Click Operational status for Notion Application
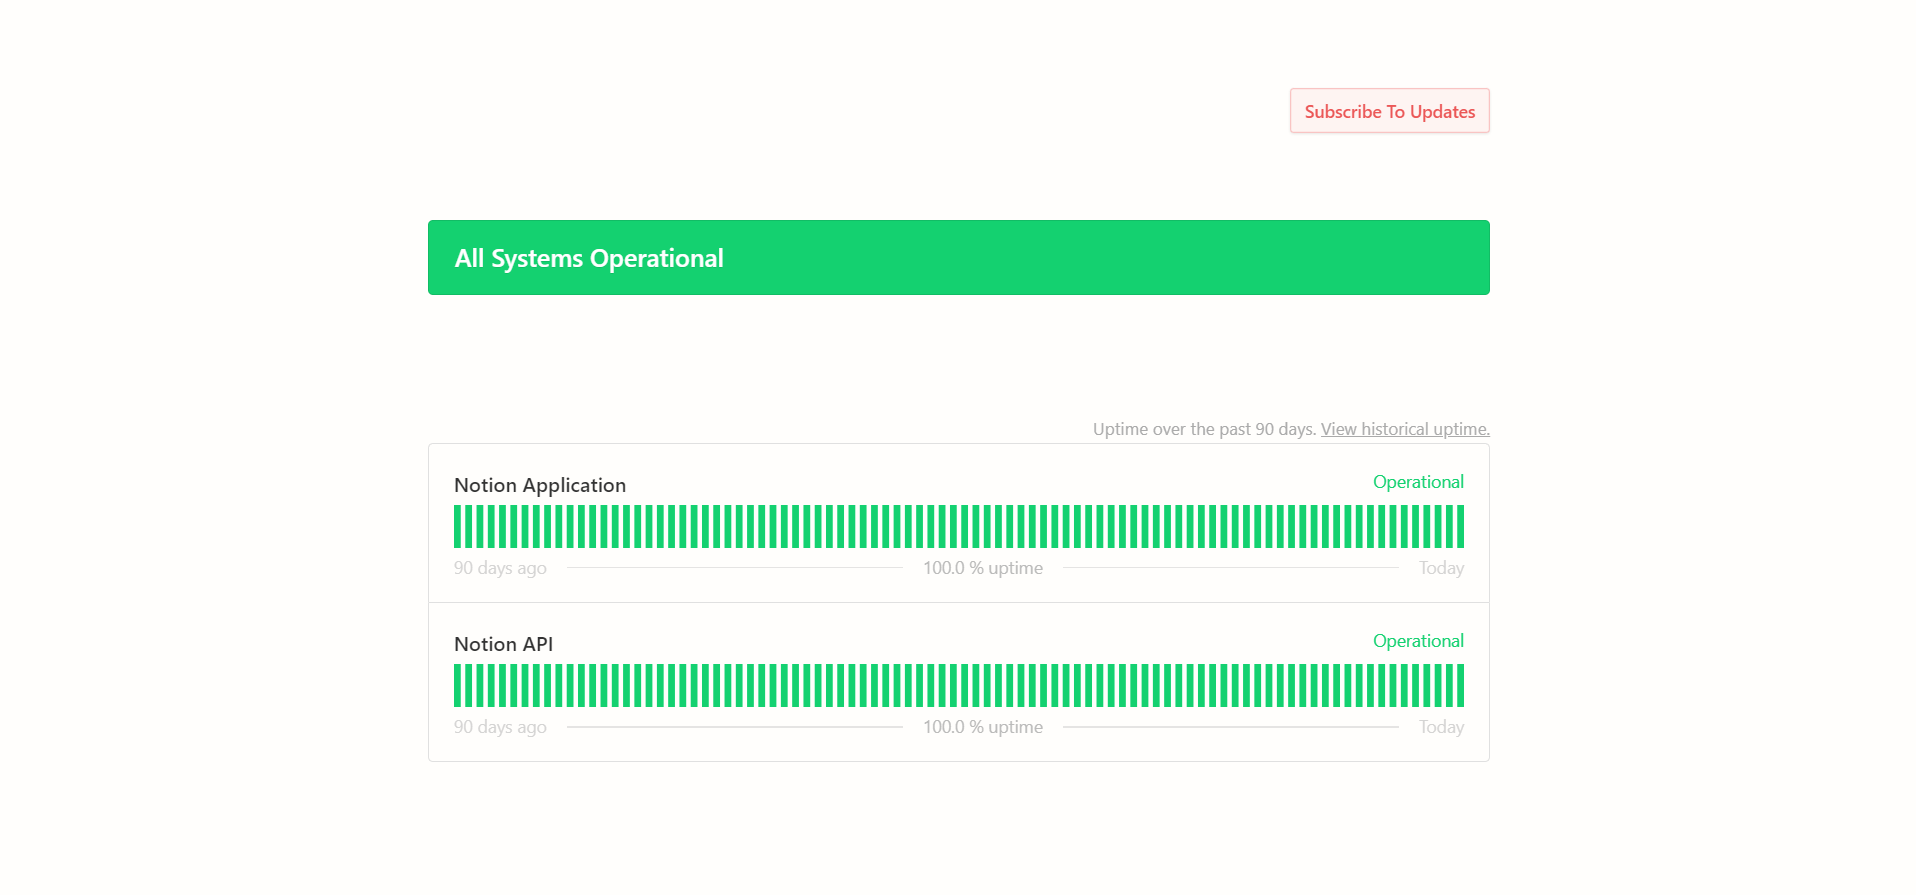The width and height of the screenshot is (1916, 895). coord(1417,482)
